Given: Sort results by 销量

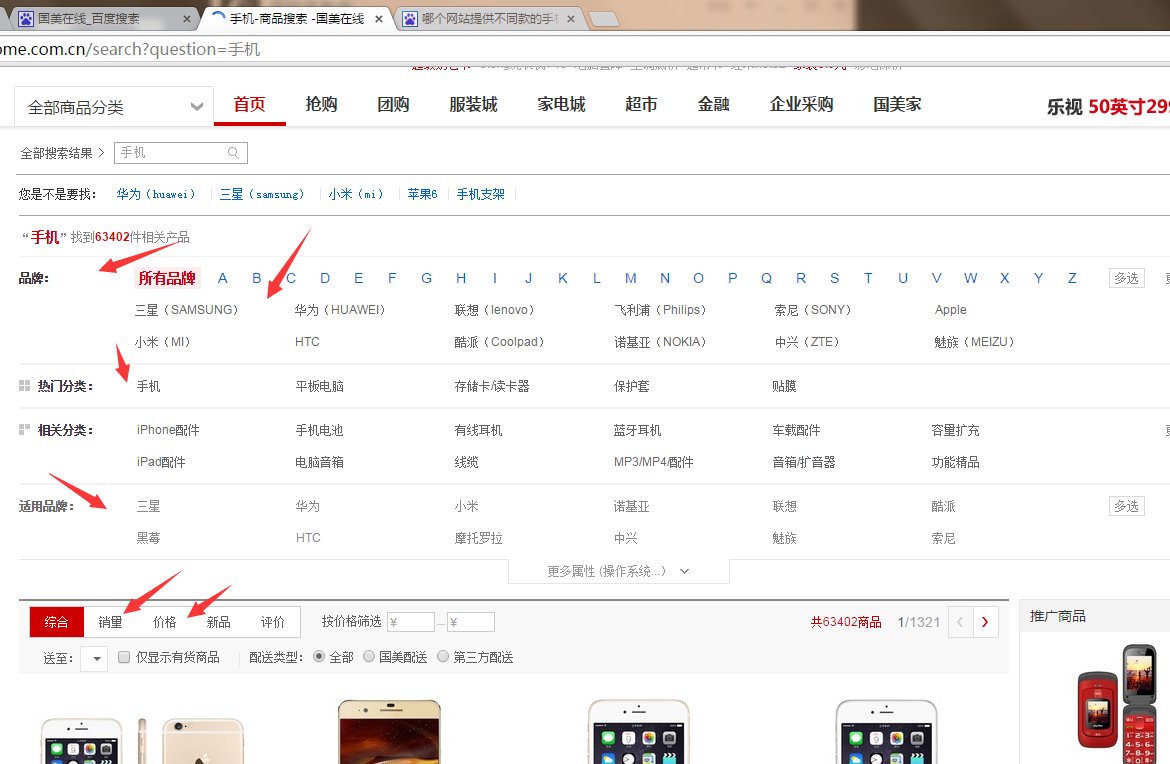Looking at the screenshot, I should click(110, 622).
